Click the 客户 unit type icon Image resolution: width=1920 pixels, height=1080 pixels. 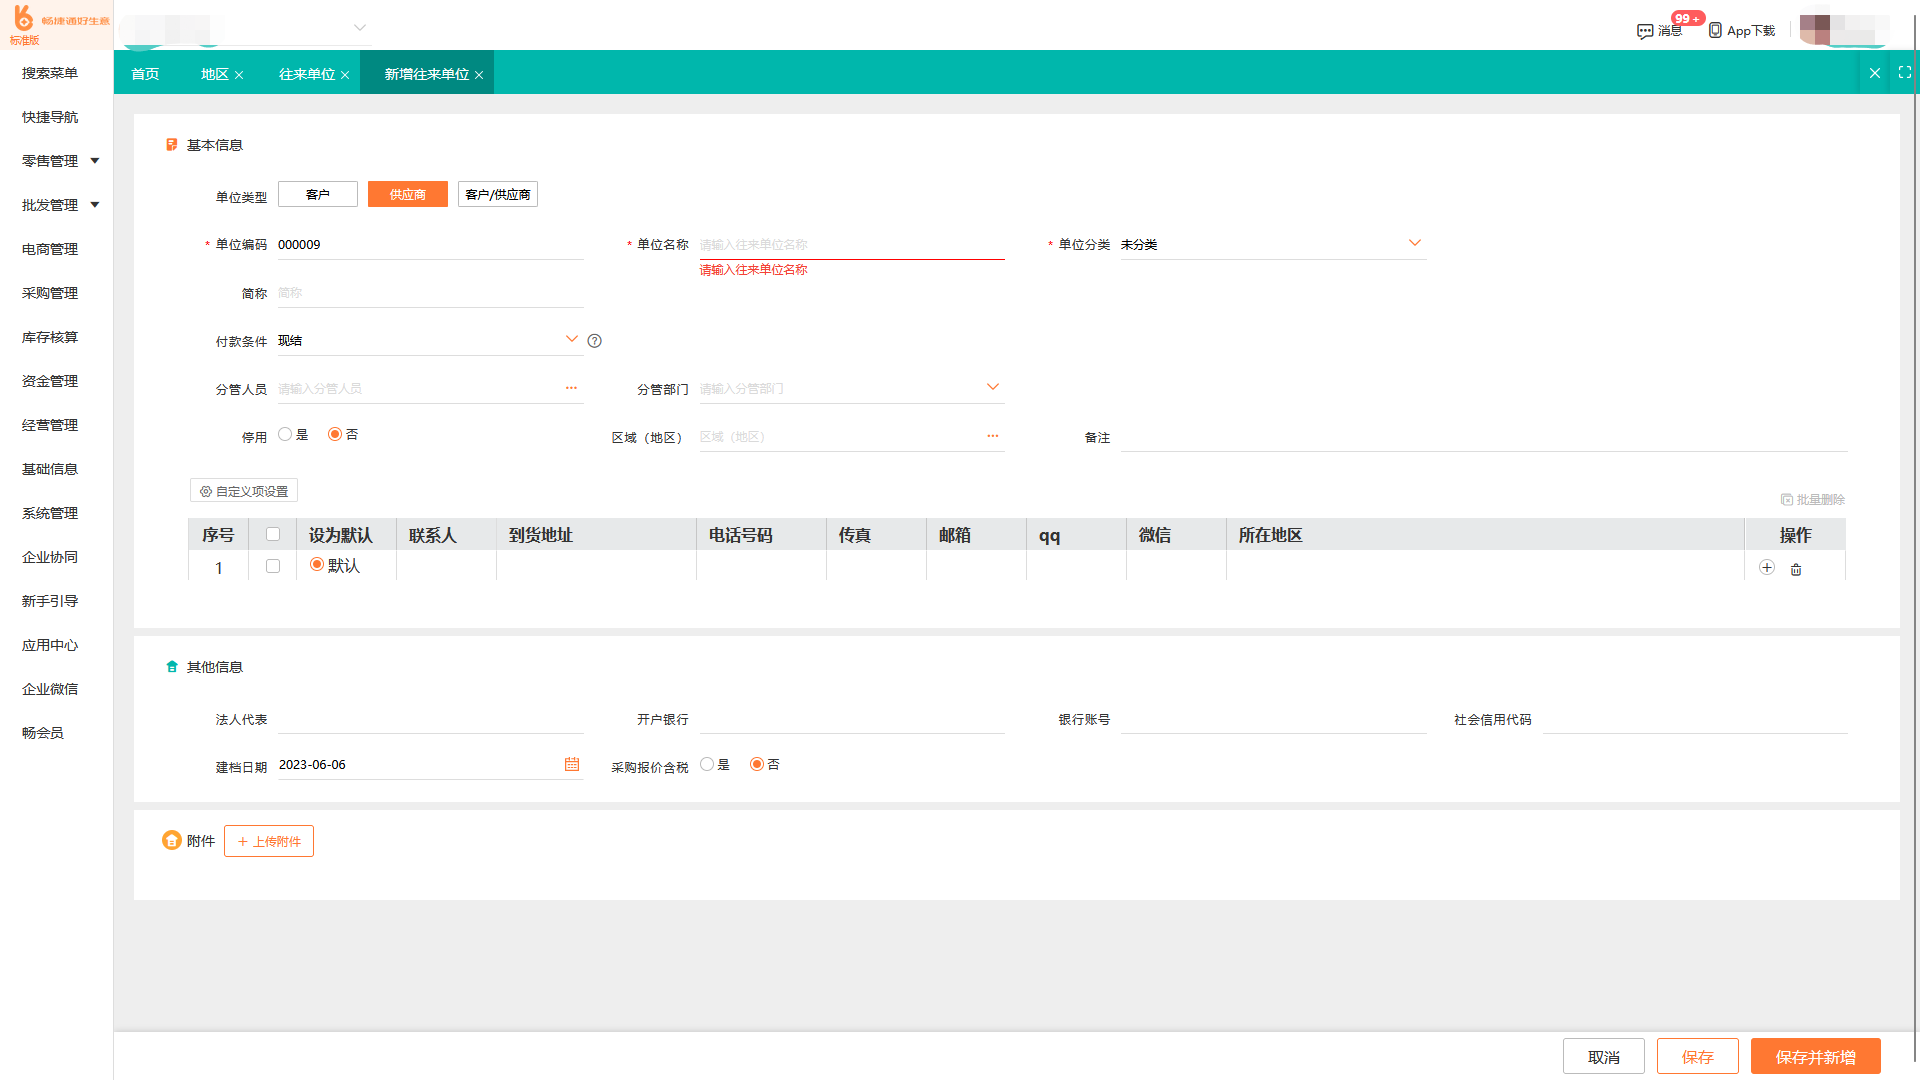(318, 194)
